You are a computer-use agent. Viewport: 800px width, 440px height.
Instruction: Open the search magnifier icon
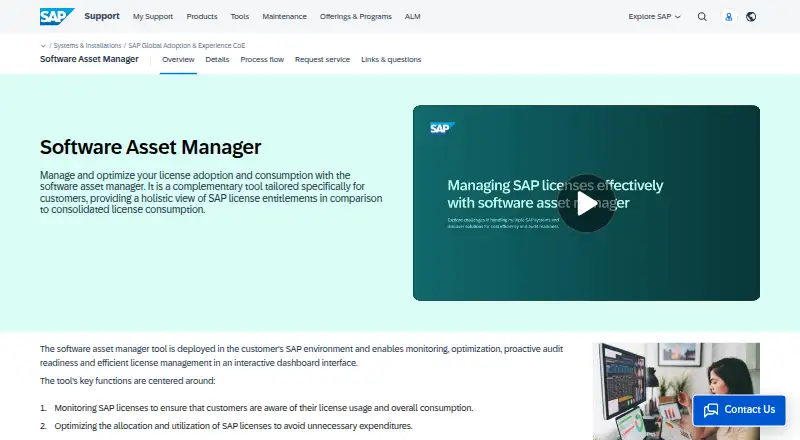(x=702, y=17)
